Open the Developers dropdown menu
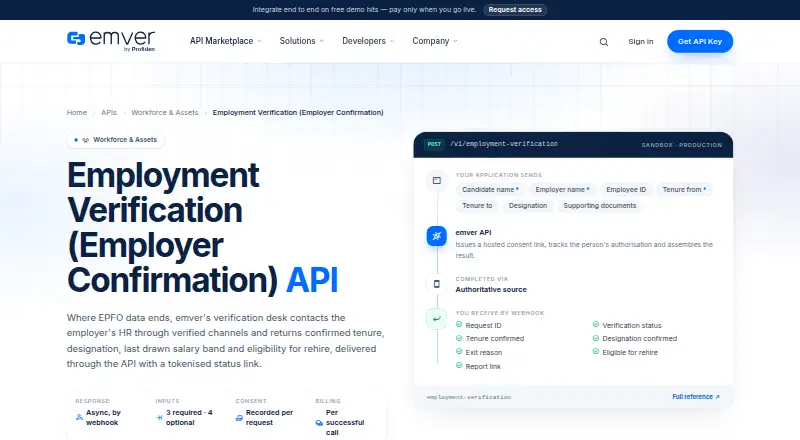The width and height of the screenshot is (800, 440). pos(368,41)
